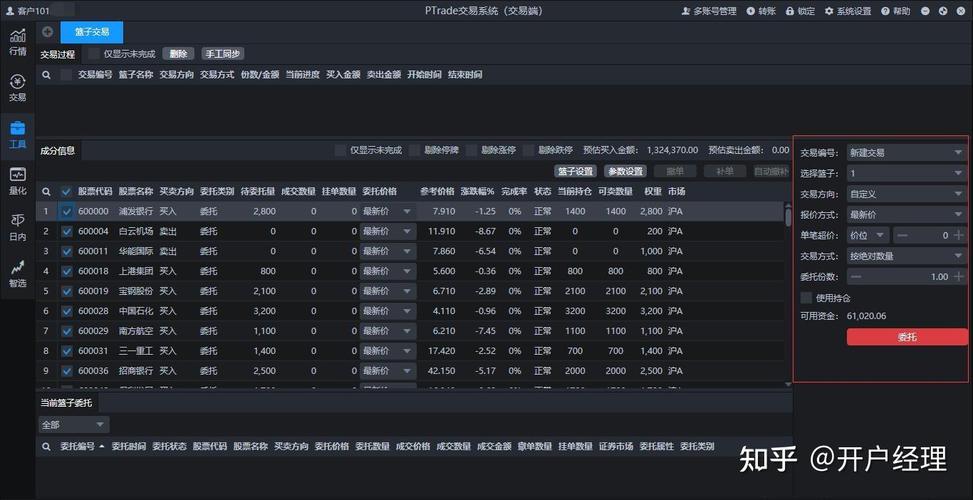
Task: Uncheck the row checkbox for 浦发银行
Action: 67,212
